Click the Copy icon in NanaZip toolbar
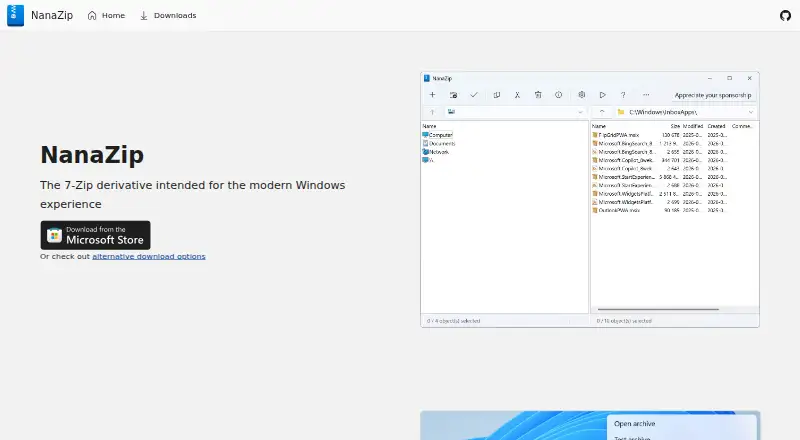 click(496, 95)
